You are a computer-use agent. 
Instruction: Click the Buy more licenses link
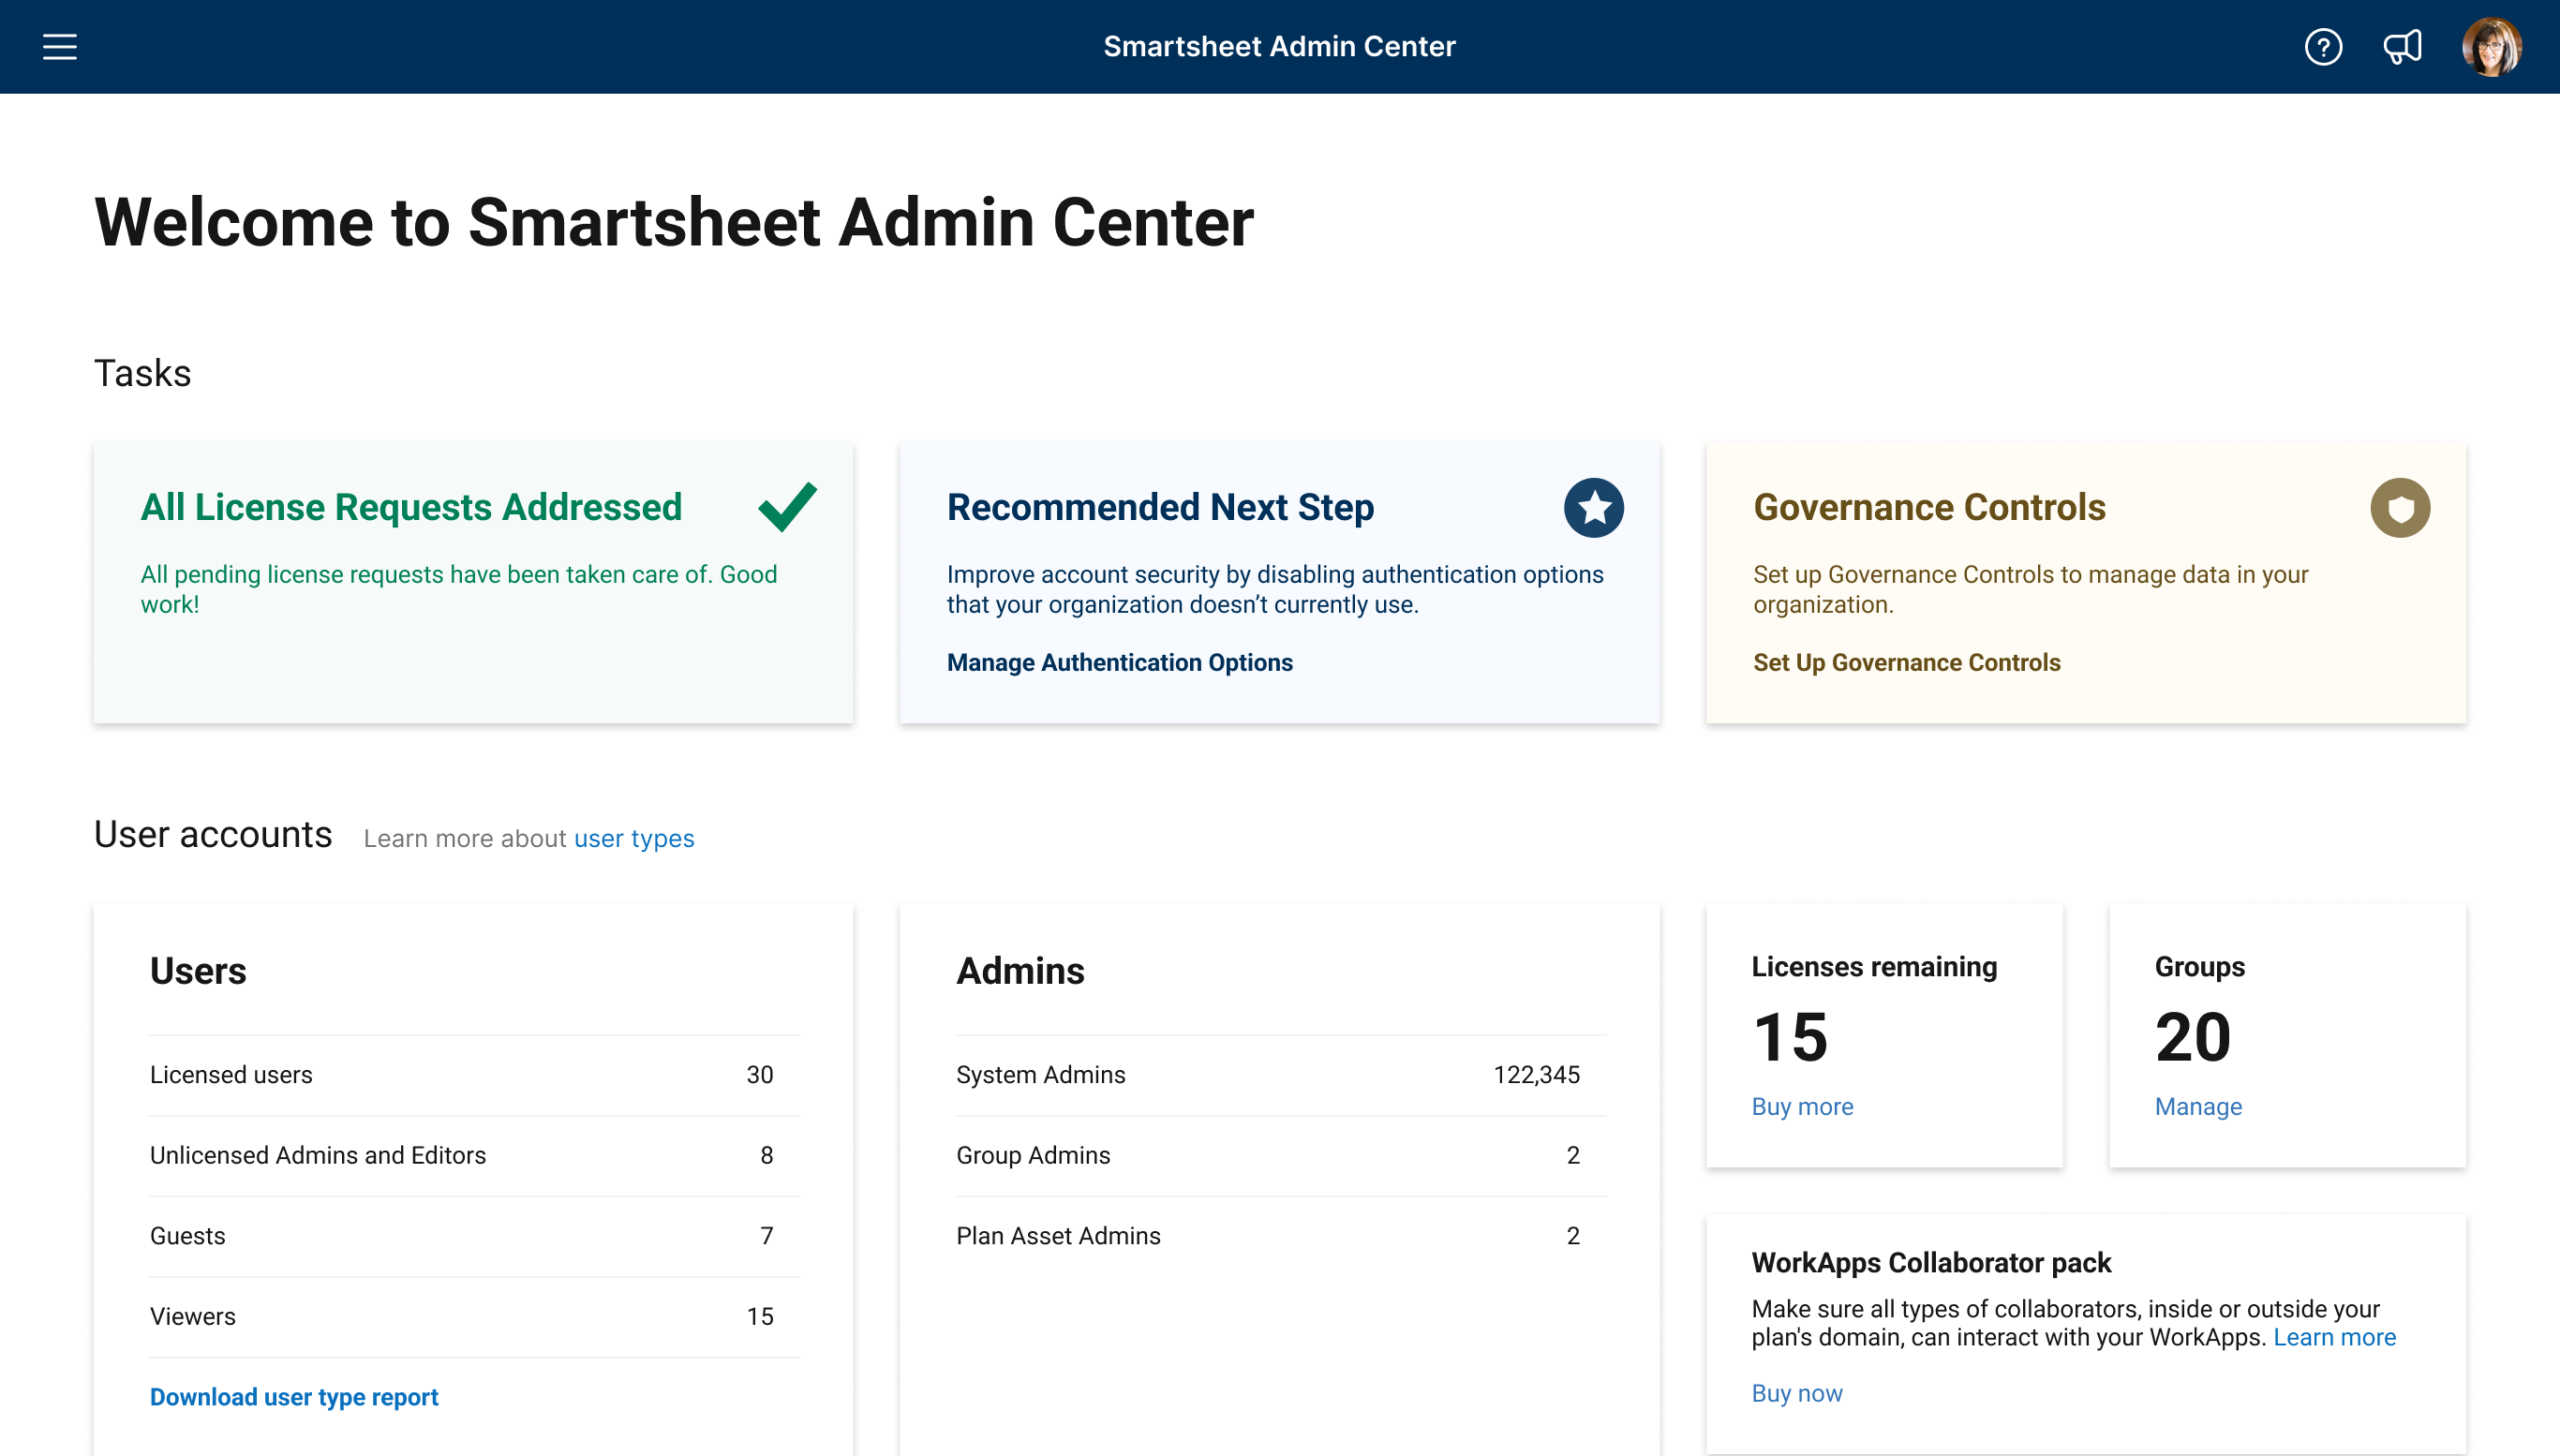pos(1802,1107)
